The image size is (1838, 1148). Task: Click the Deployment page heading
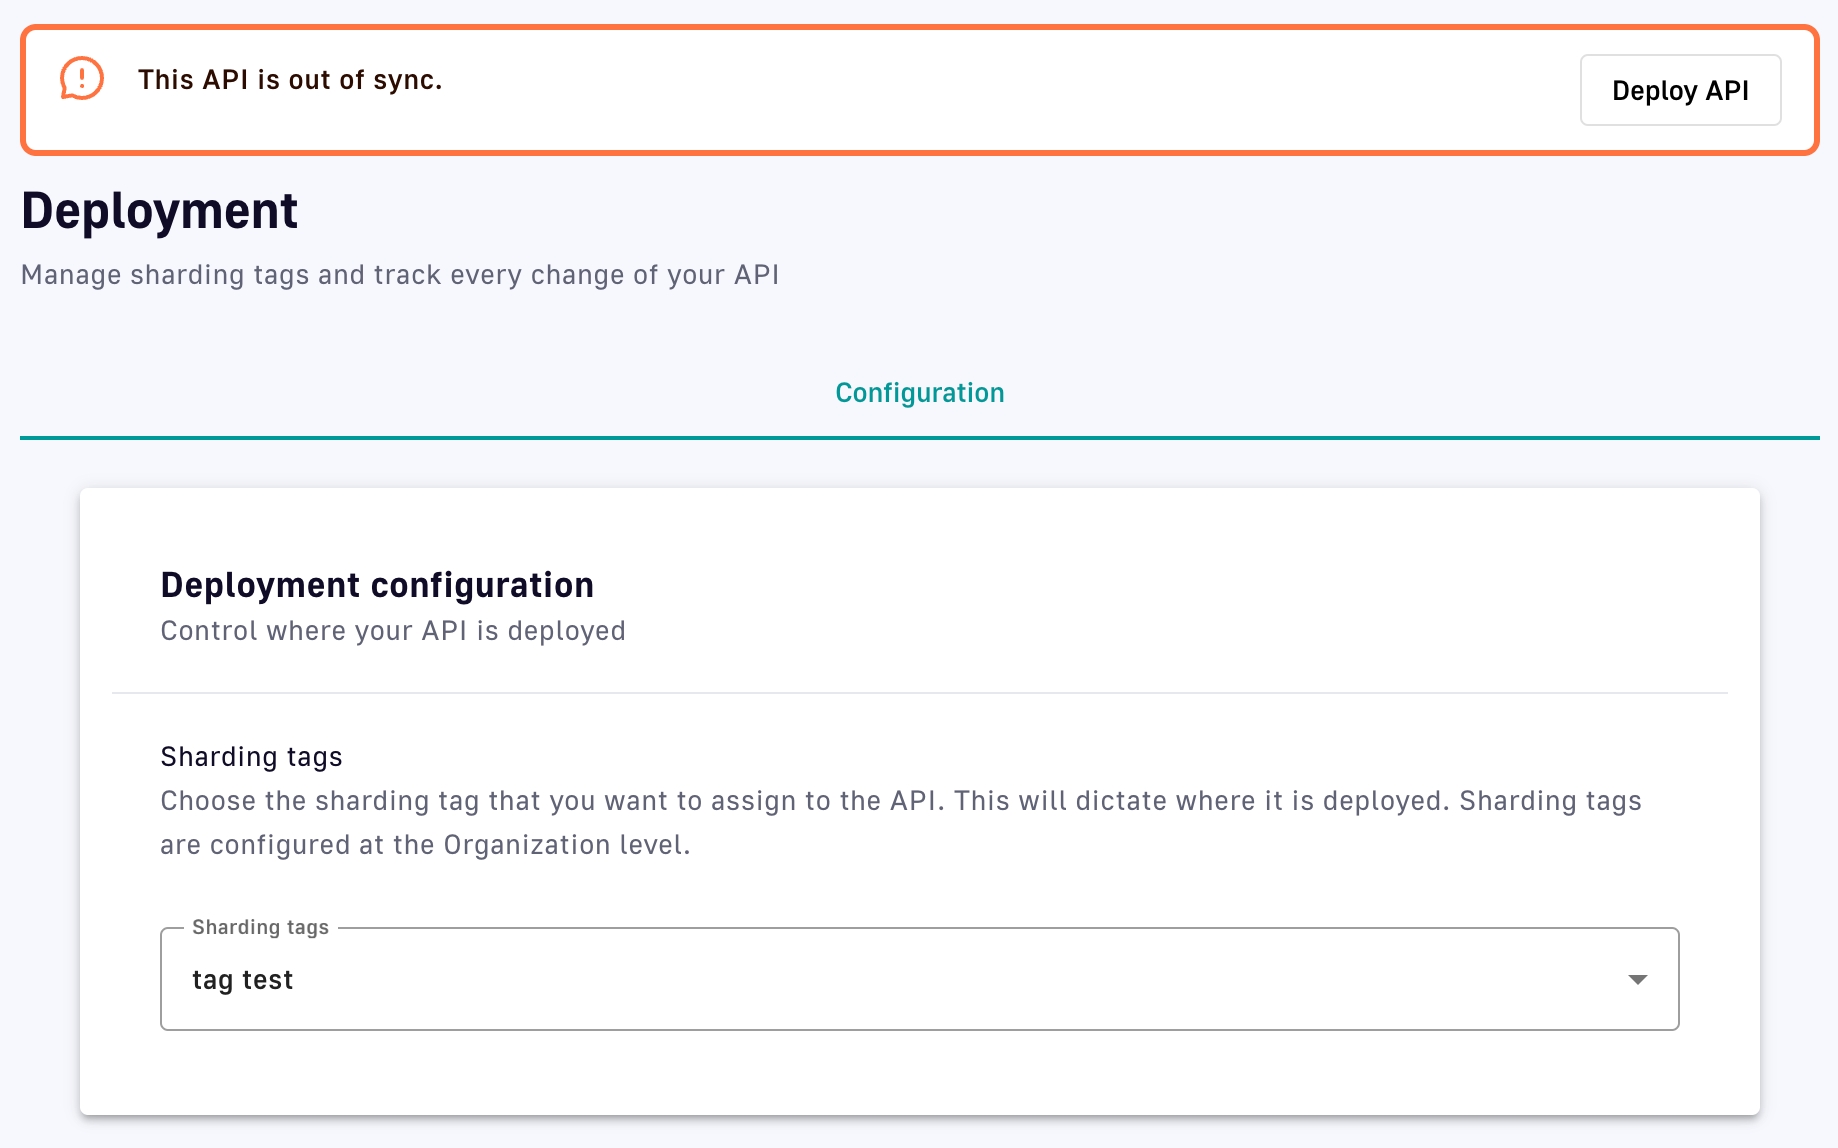click(160, 211)
